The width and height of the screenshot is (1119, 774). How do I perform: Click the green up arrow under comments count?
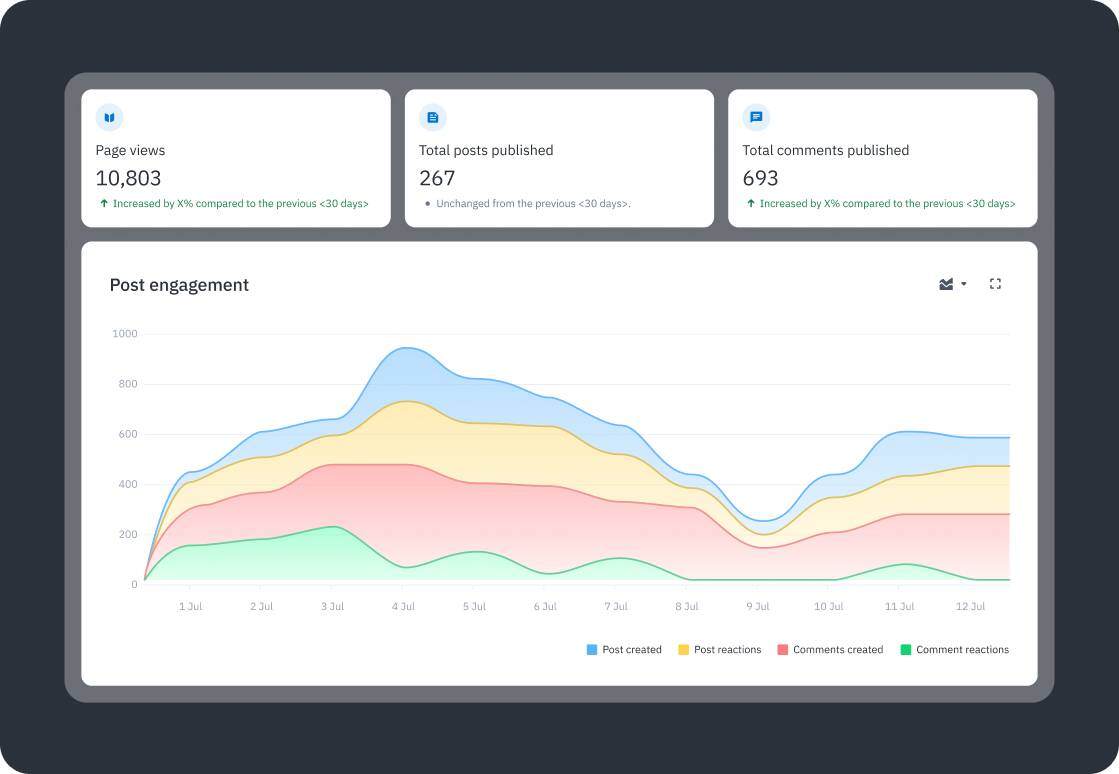coord(751,203)
